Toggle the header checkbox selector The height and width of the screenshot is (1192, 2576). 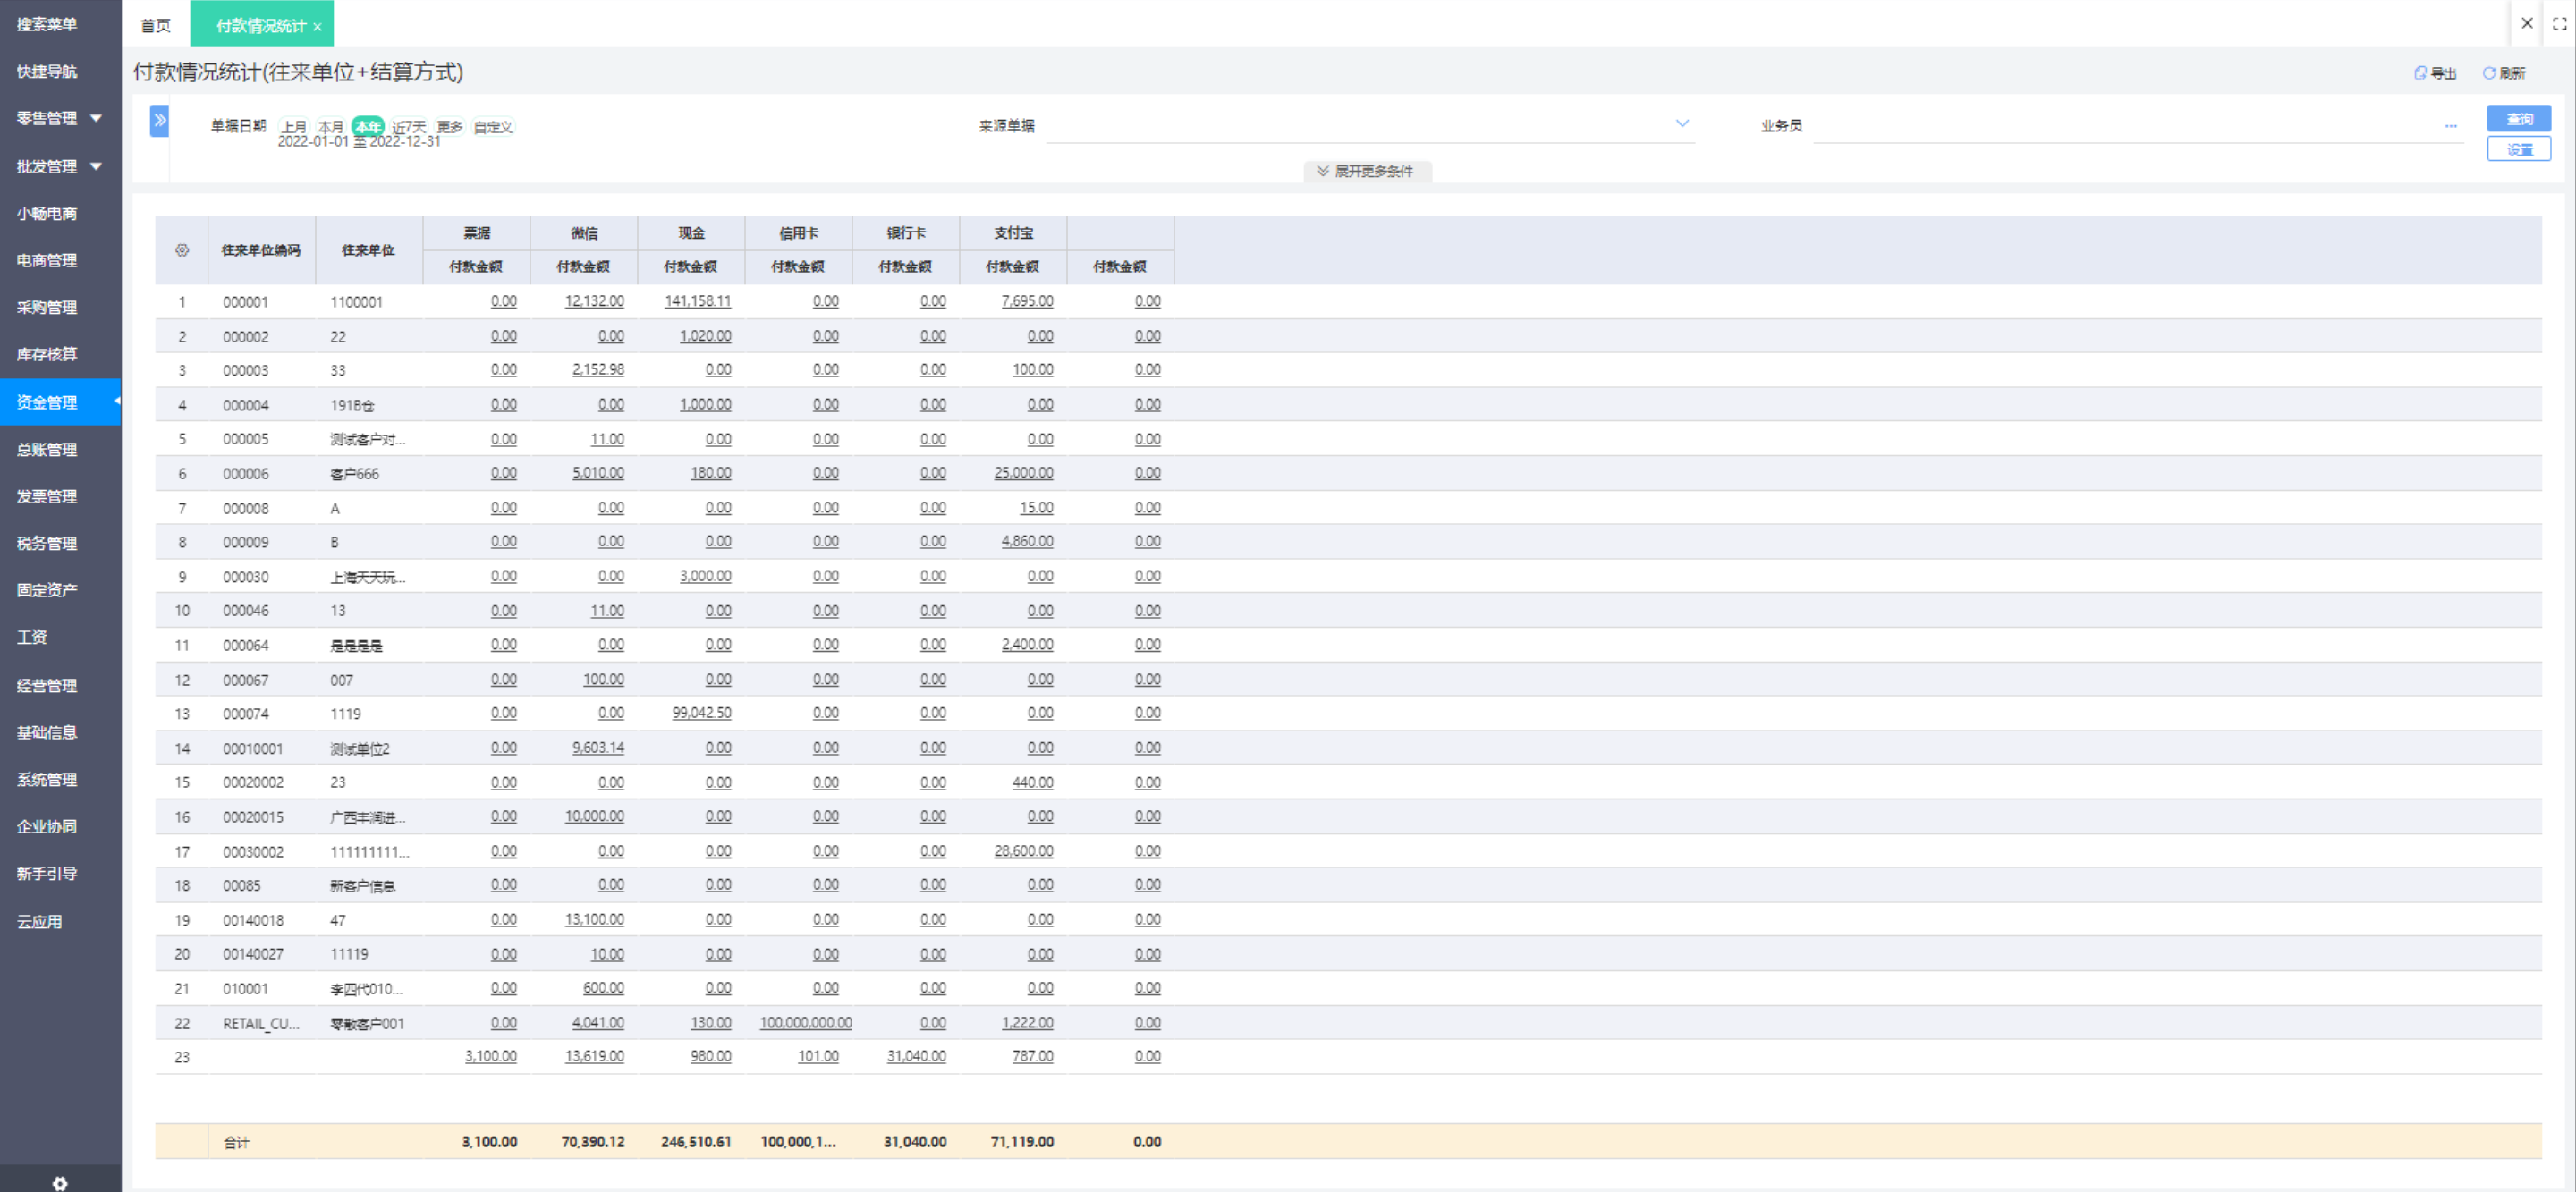[x=182, y=249]
